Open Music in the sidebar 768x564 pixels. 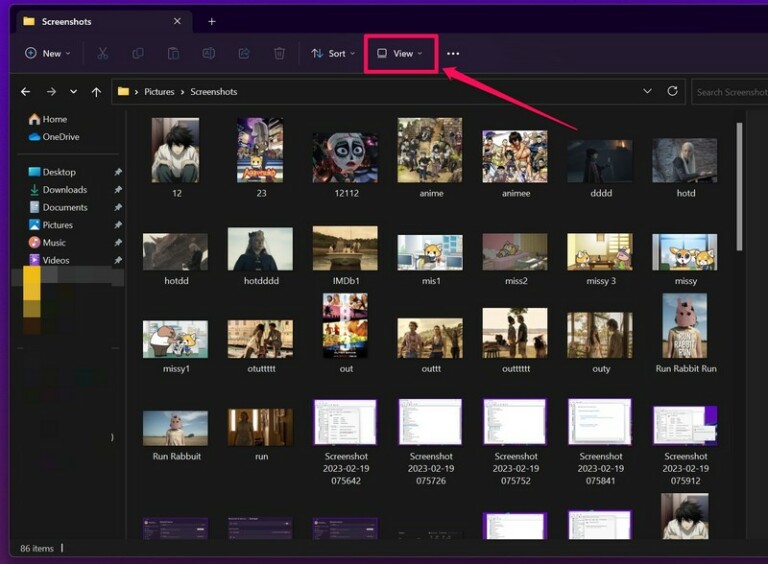pos(47,242)
